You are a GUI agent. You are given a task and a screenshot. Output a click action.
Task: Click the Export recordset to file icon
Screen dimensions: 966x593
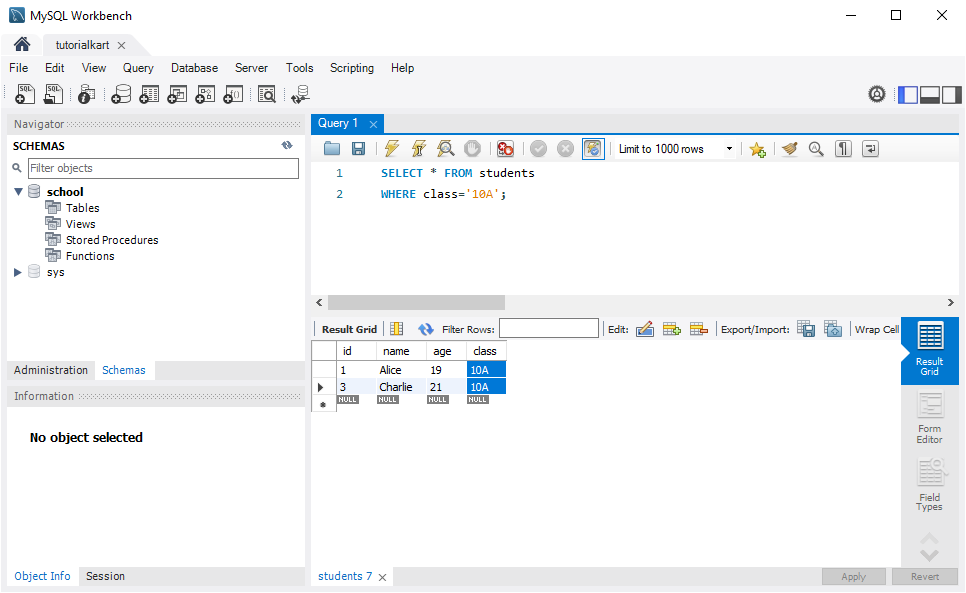pyautogui.click(x=805, y=328)
